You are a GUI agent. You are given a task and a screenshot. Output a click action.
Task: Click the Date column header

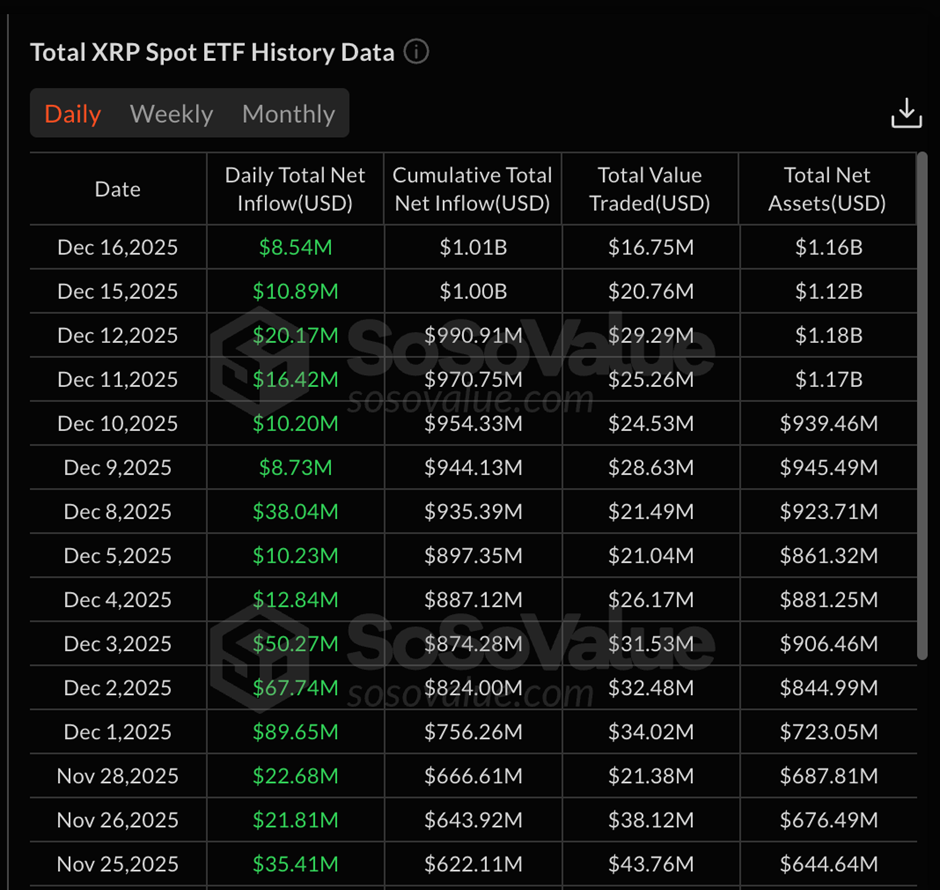coord(118,190)
